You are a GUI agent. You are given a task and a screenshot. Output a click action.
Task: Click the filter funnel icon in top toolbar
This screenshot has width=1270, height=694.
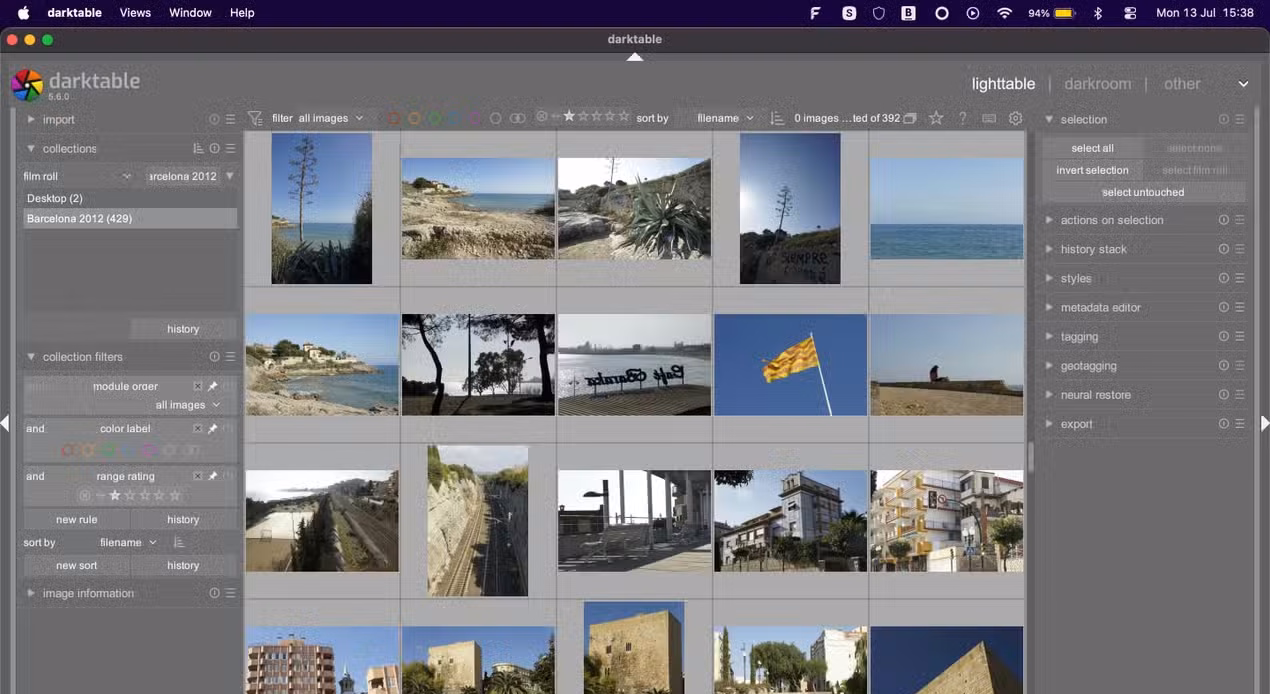[255, 118]
